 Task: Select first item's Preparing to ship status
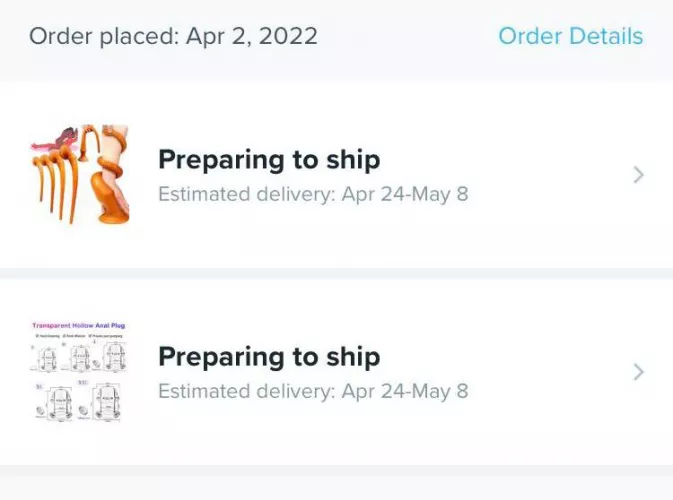click(269, 160)
